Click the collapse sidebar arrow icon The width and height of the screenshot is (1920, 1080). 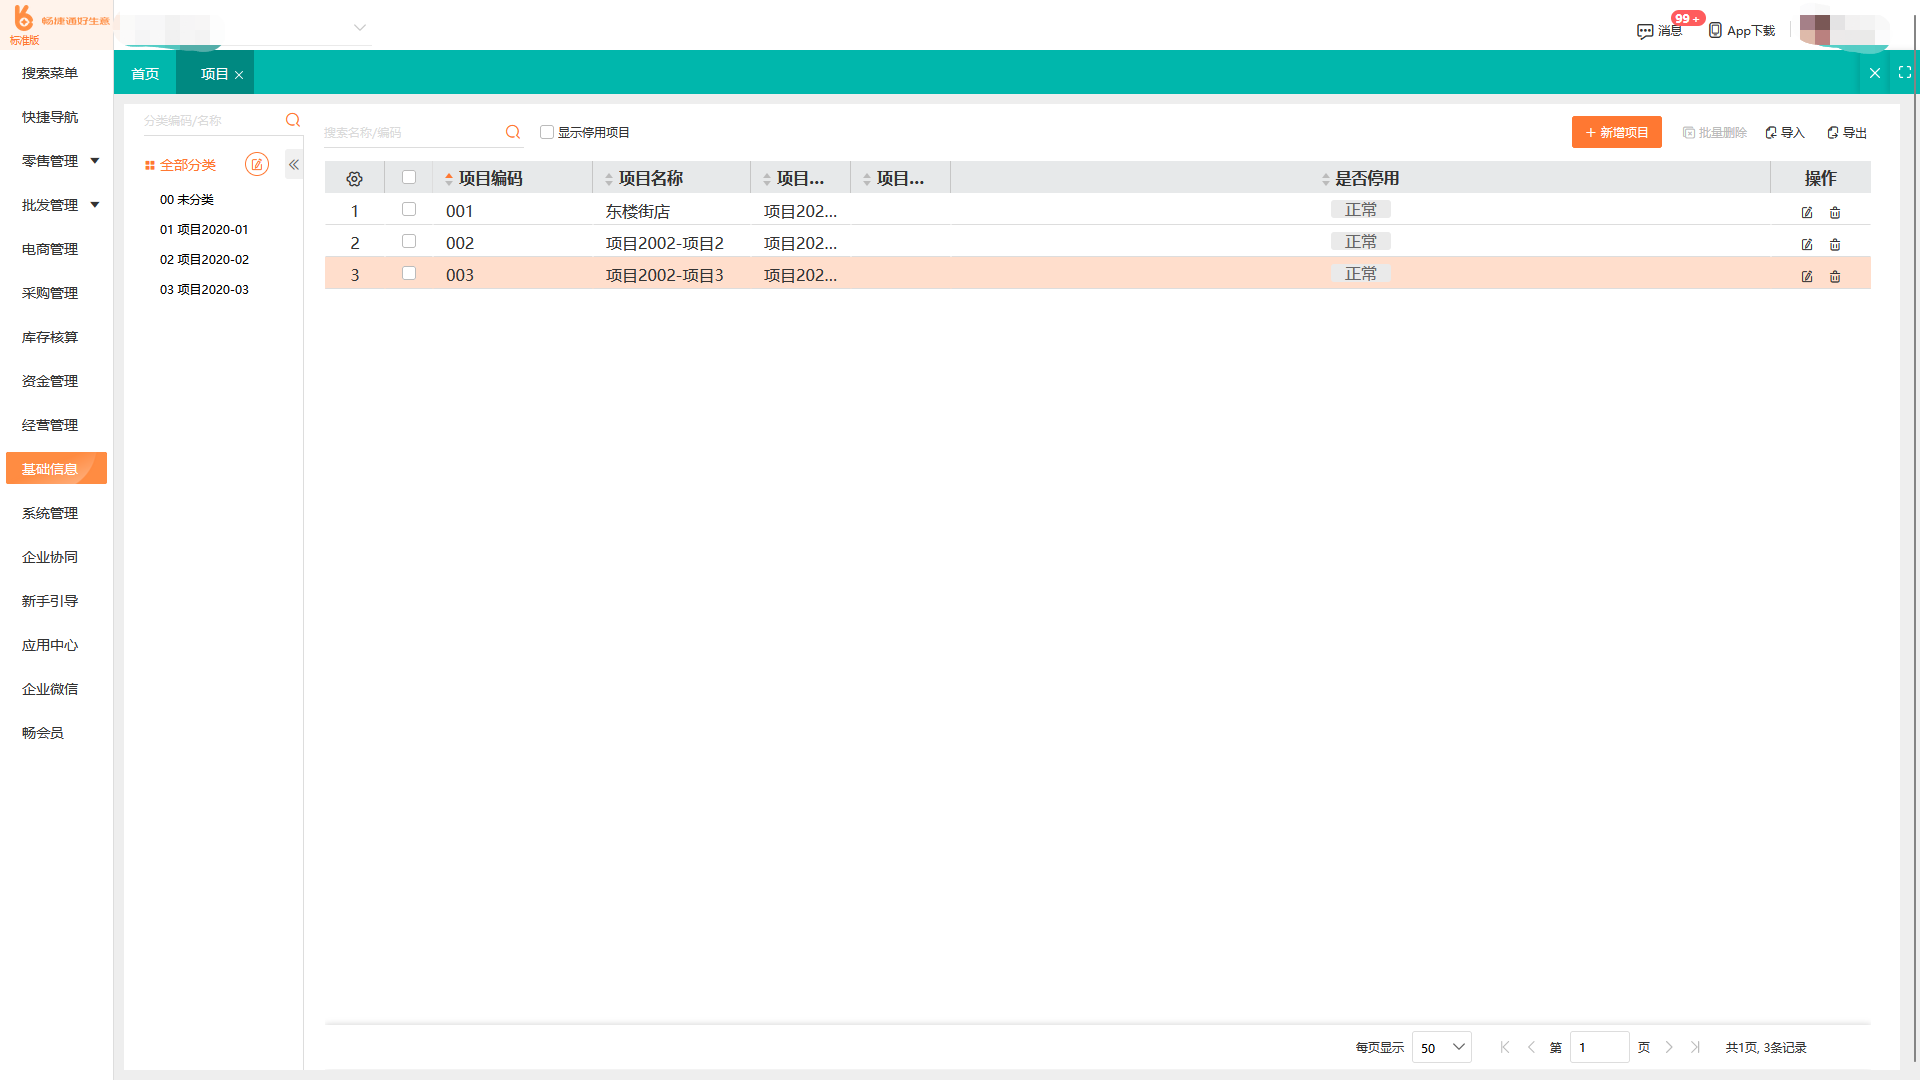point(294,165)
